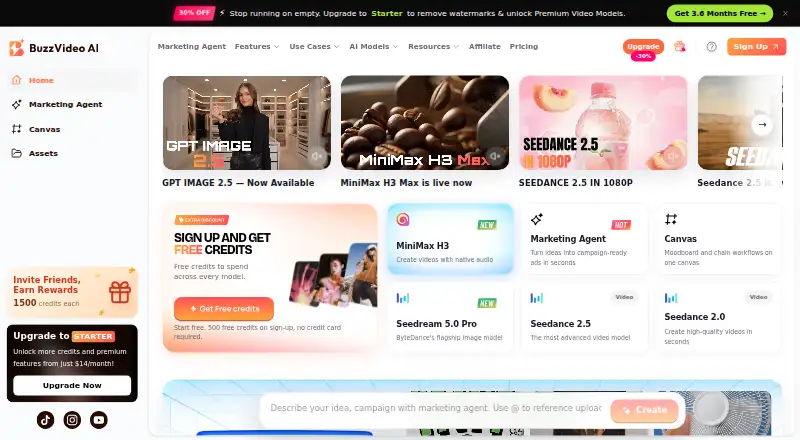The height and width of the screenshot is (440, 800).
Task: Click the Home house icon in sidebar
Action: pyautogui.click(x=16, y=80)
